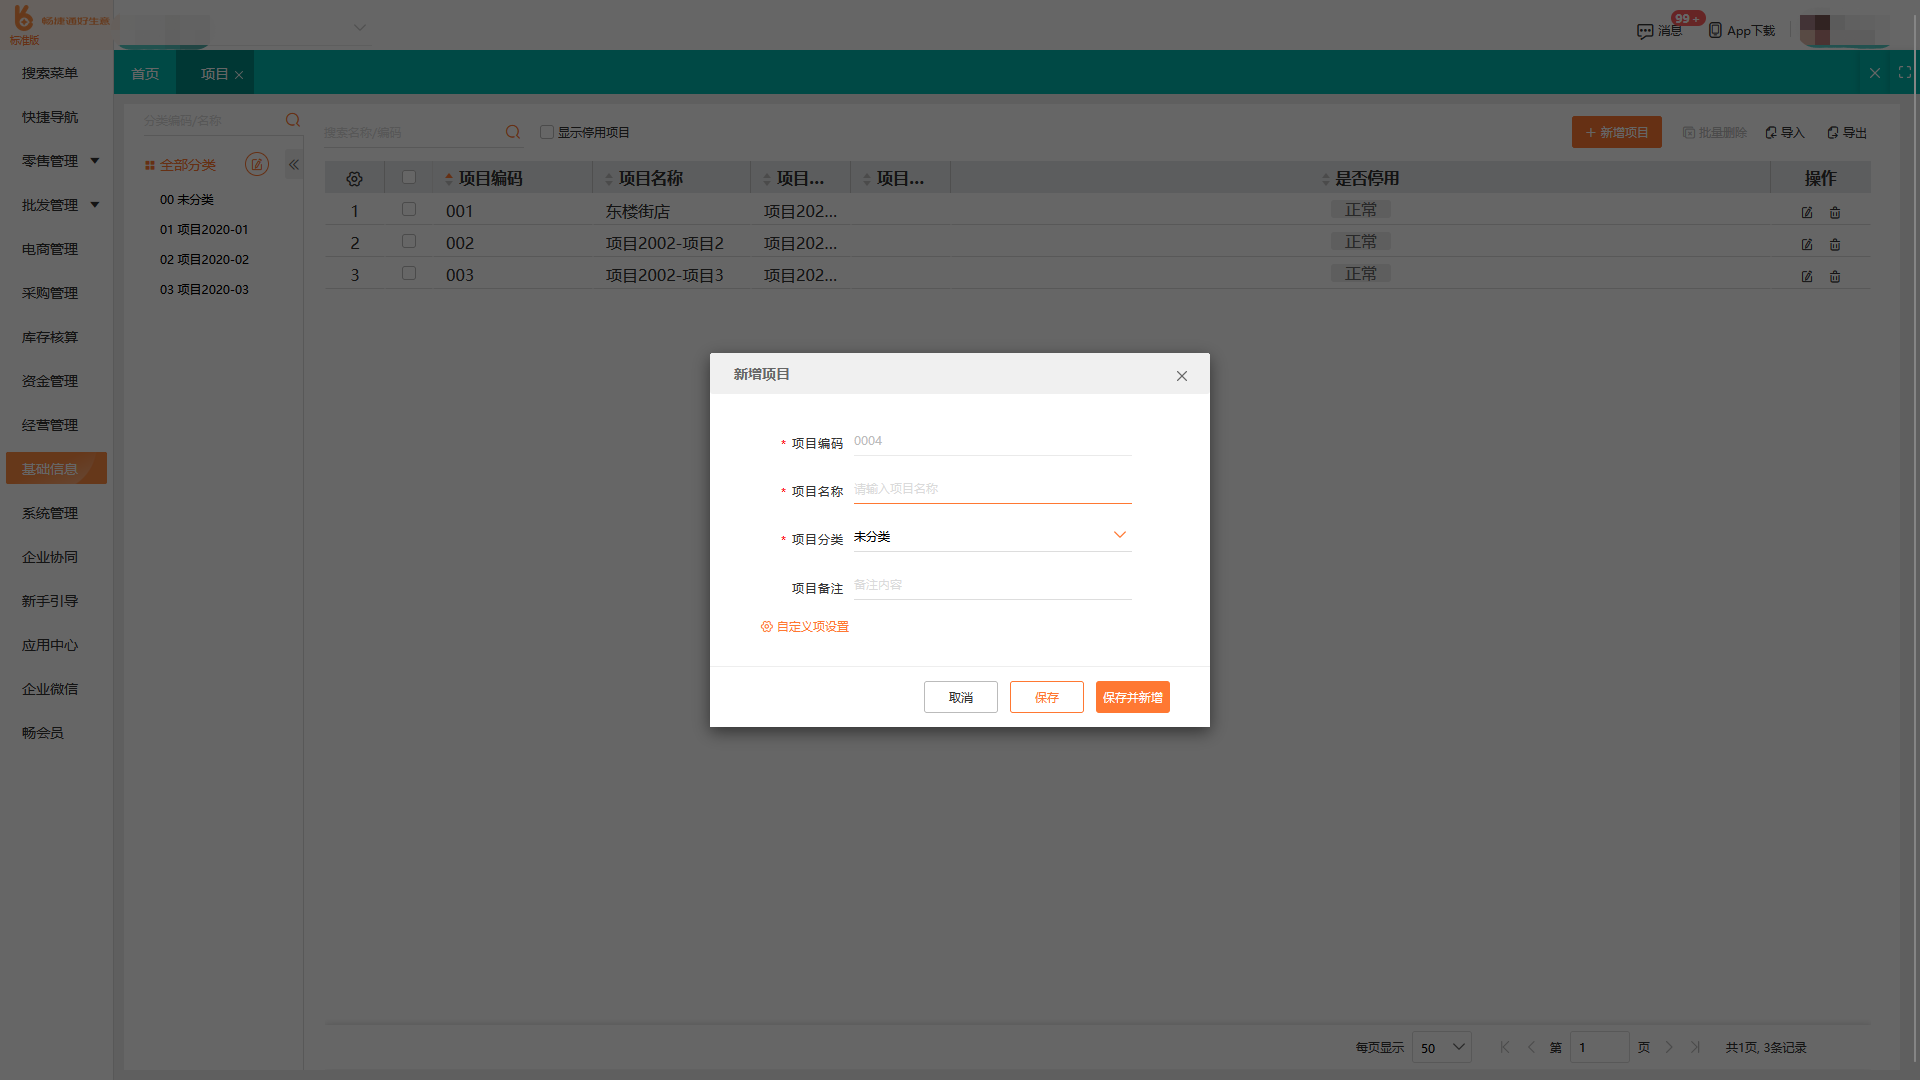Click the 项目名称 input field
1920x1080 pixels.
point(992,488)
